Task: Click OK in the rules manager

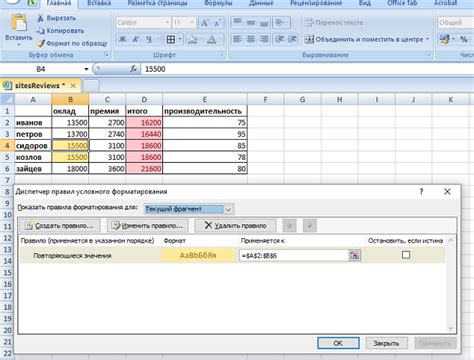Action: (338, 343)
